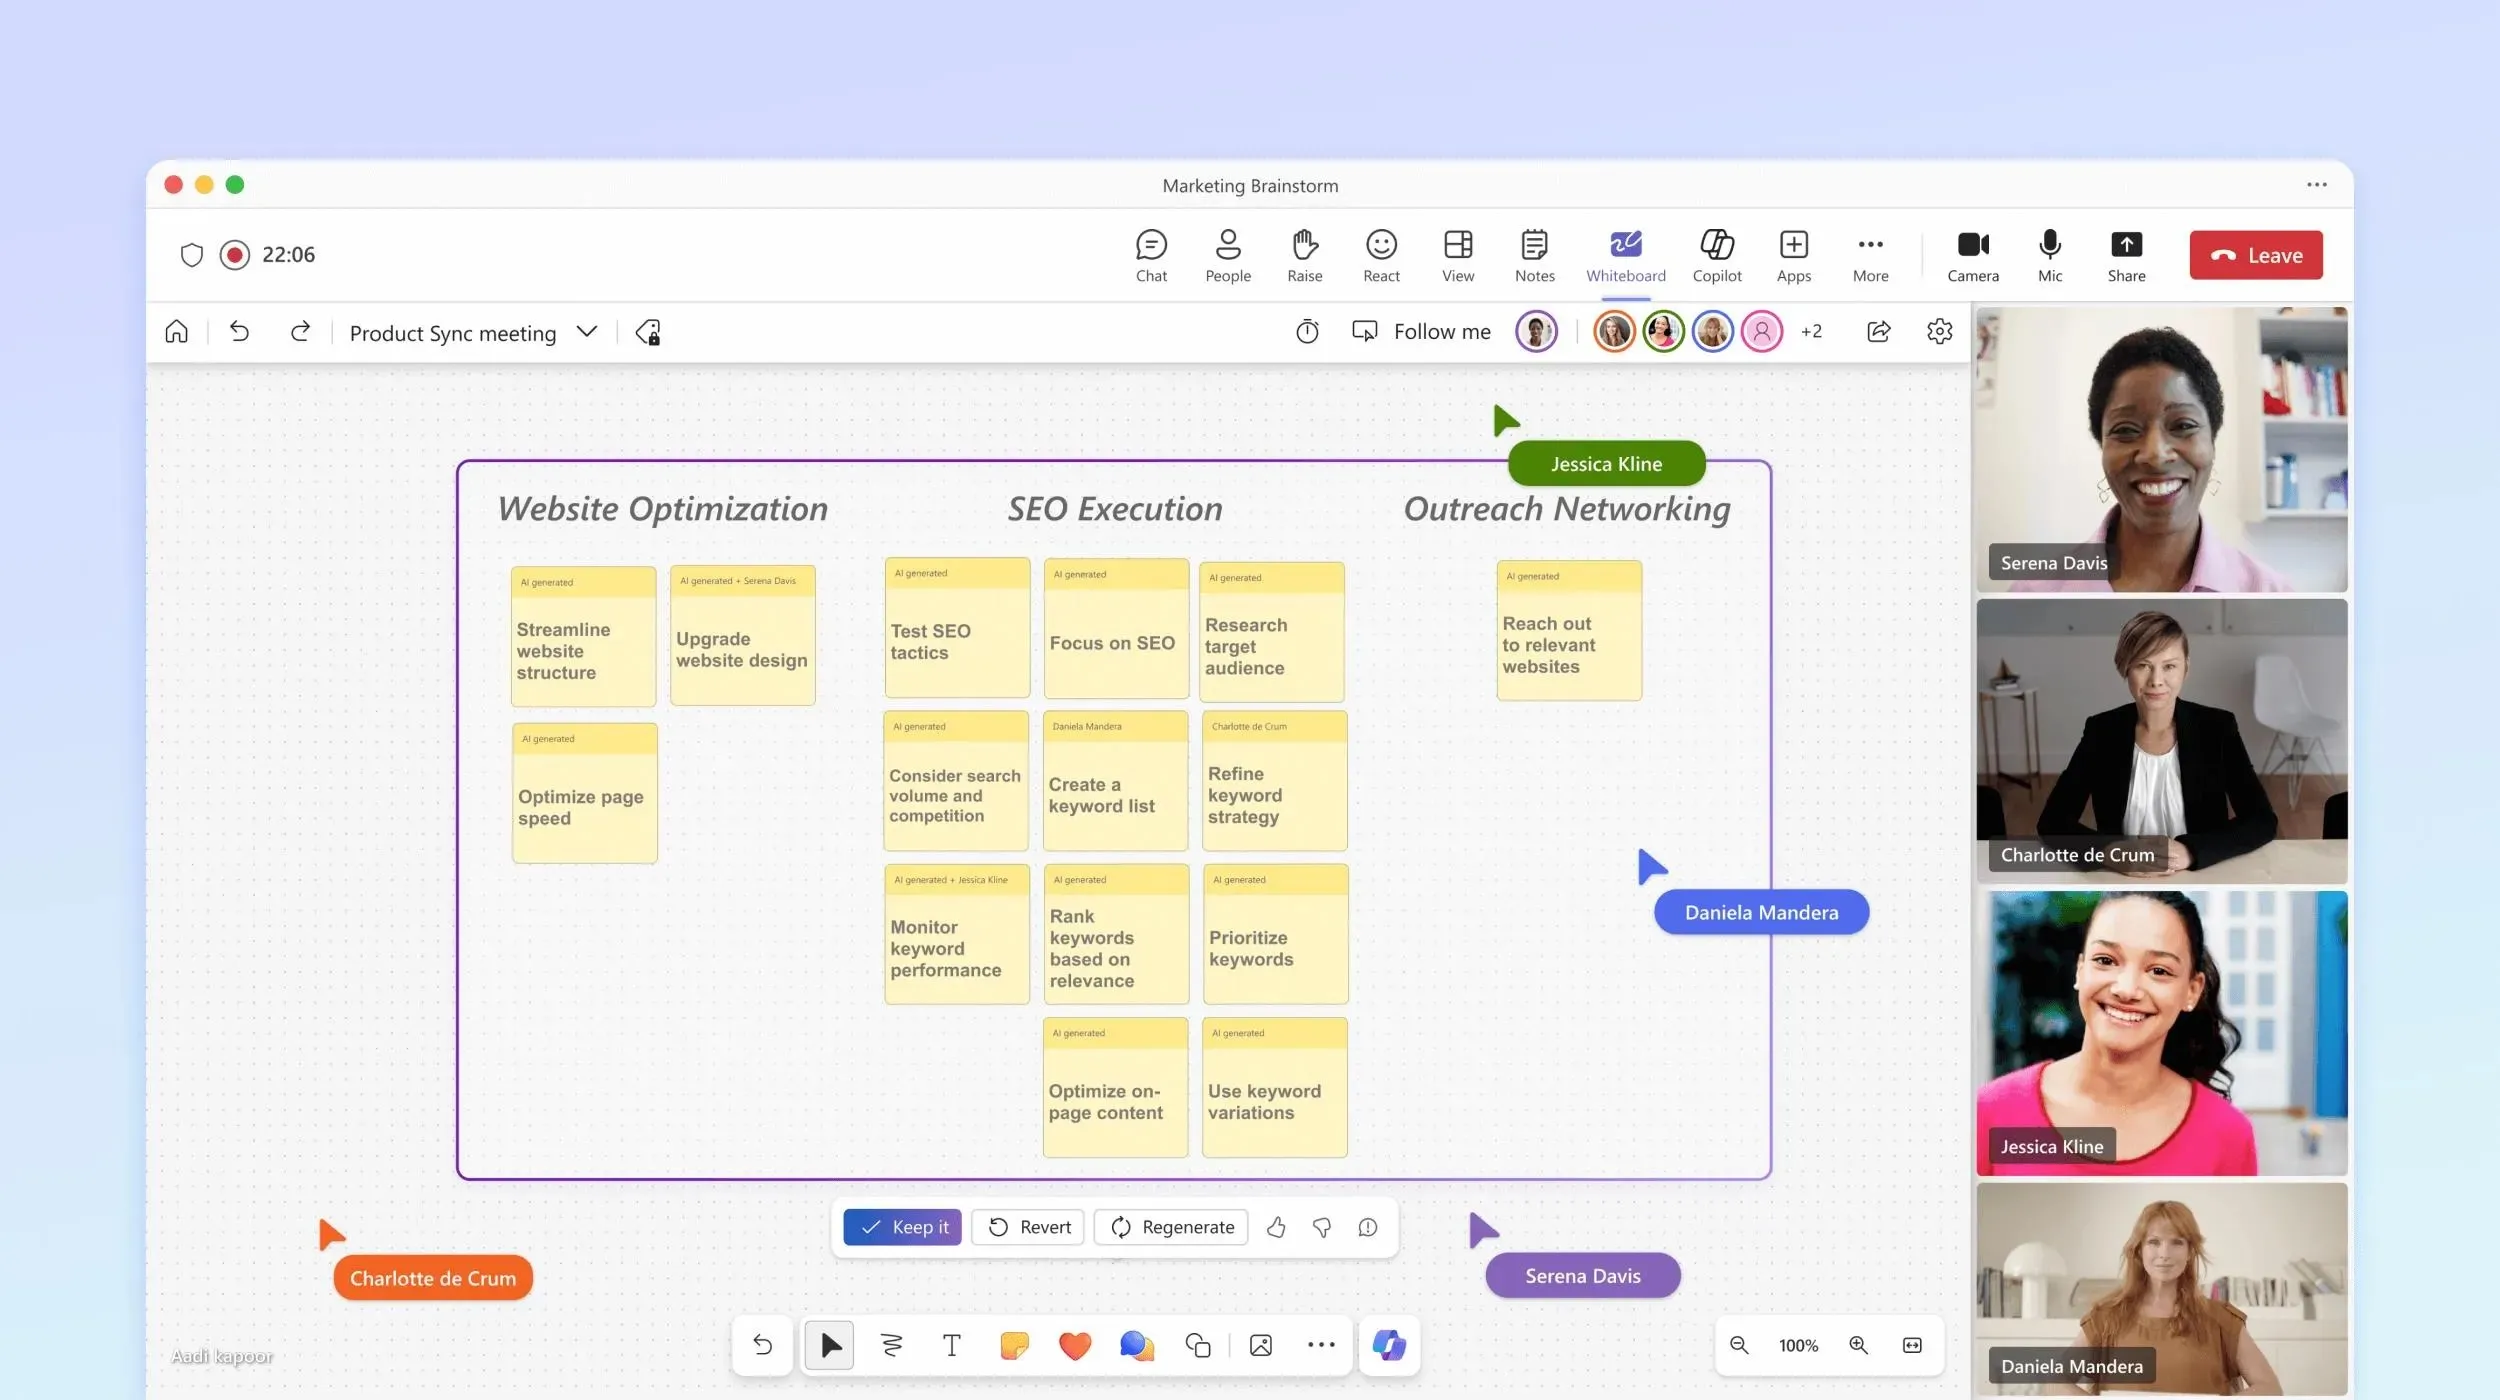
Task: Expand the Product Sync meeting dropdown
Action: click(587, 332)
